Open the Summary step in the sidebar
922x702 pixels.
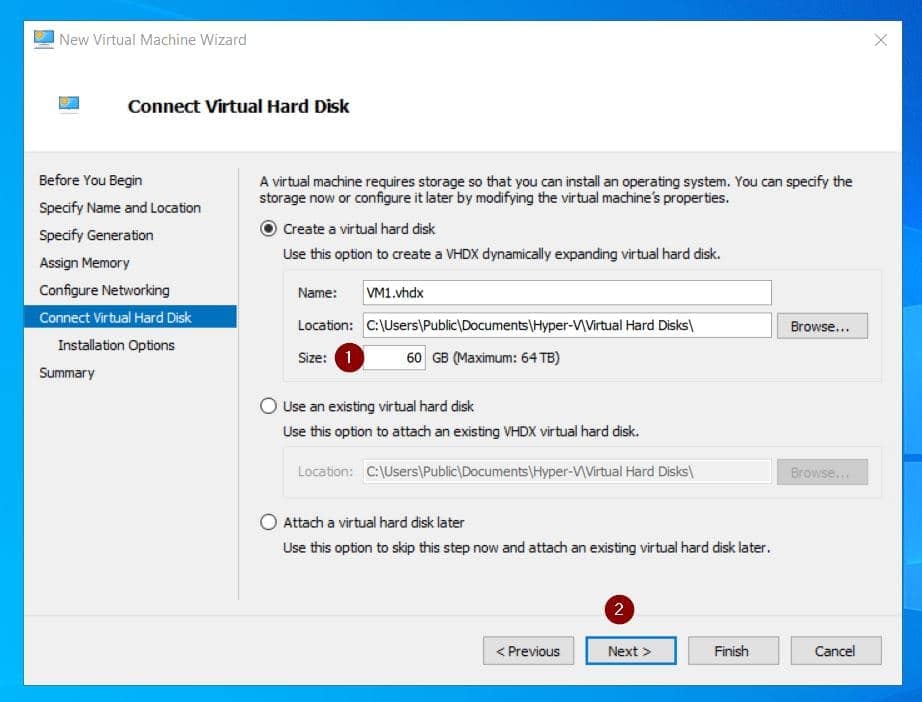pyautogui.click(x=67, y=372)
